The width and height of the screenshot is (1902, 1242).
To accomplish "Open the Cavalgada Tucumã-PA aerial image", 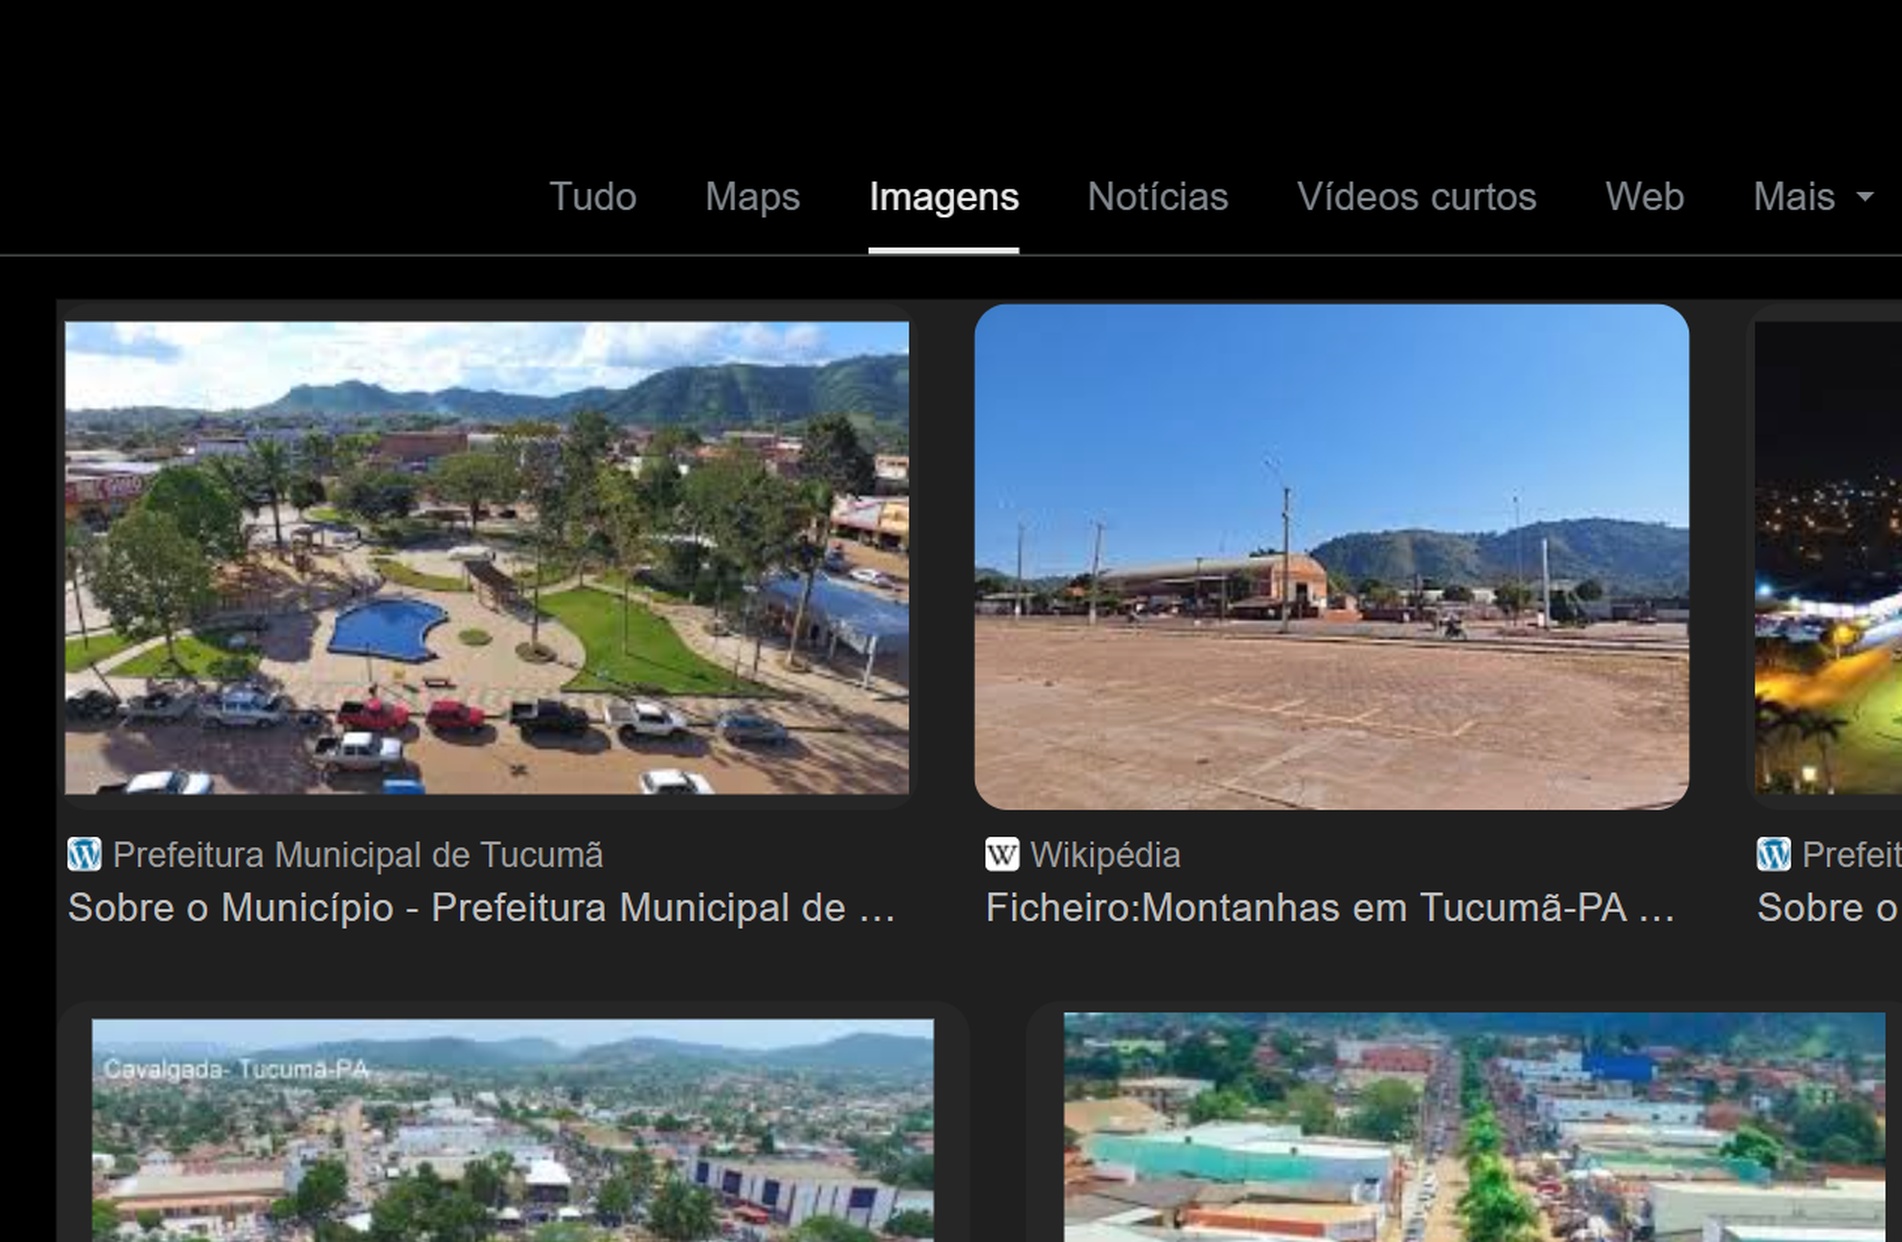I will (512, 1130).
